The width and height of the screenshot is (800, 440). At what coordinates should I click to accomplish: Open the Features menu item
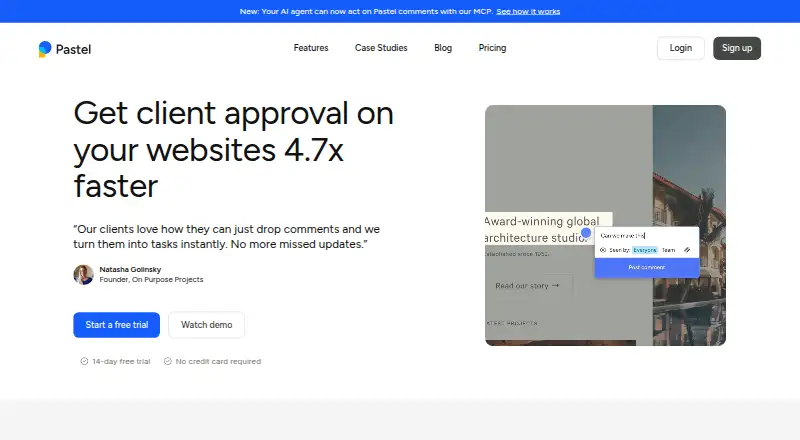[311, 48]
